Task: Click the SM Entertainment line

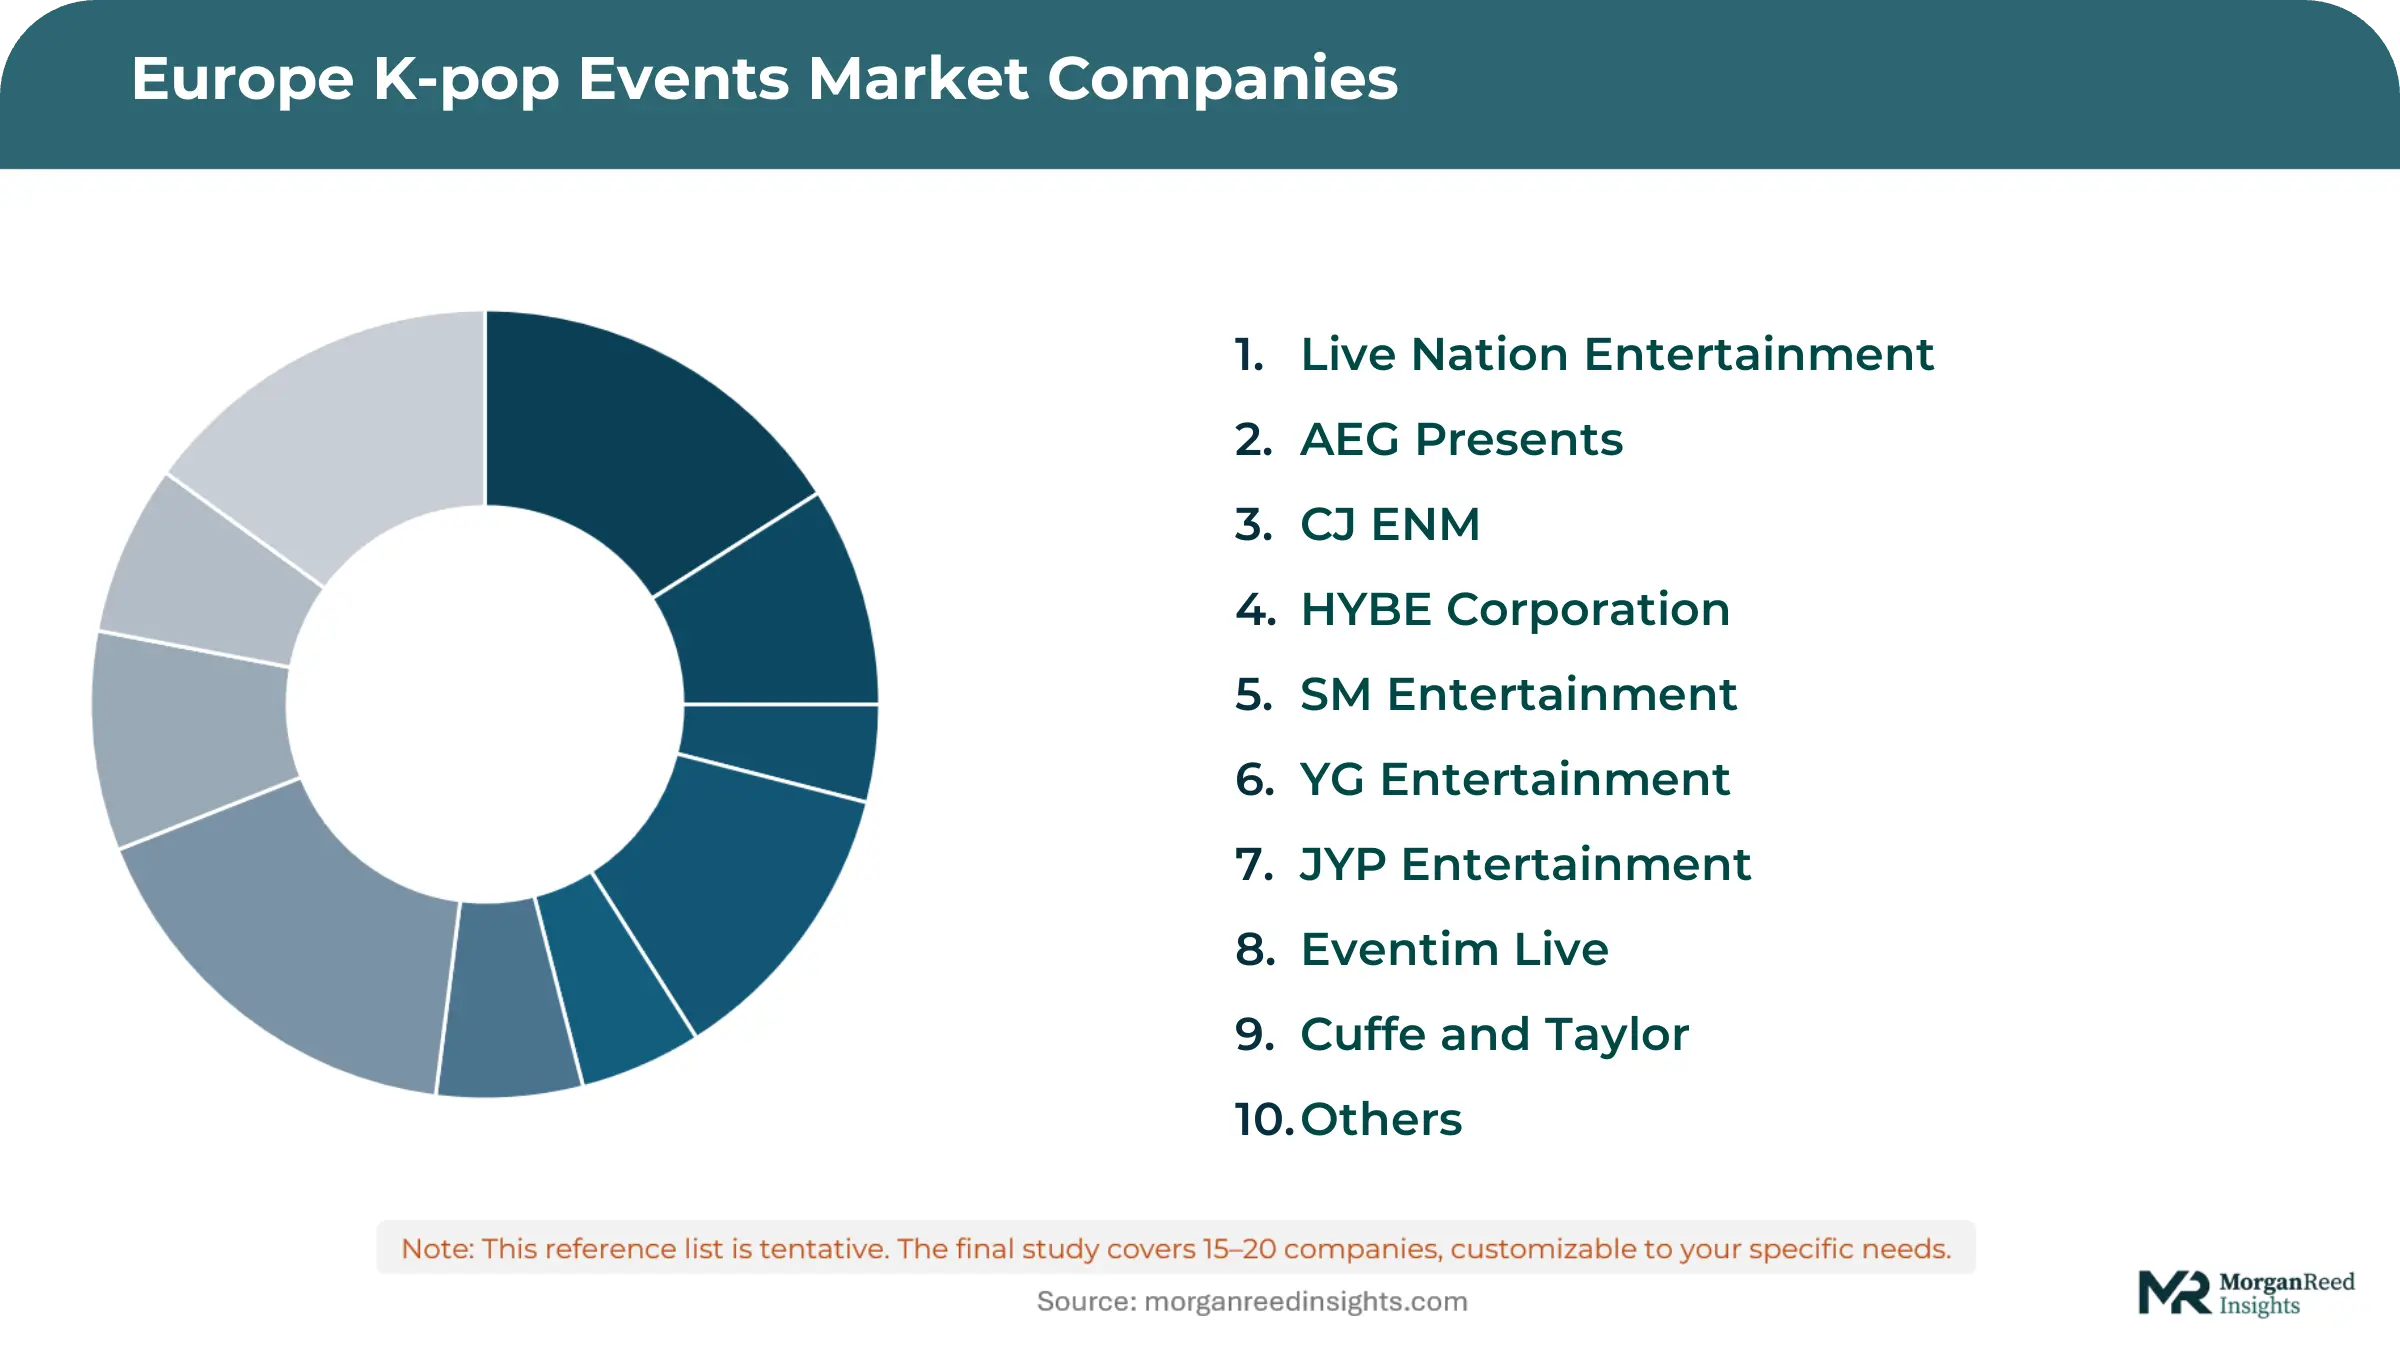Action: pos(1518,694)
